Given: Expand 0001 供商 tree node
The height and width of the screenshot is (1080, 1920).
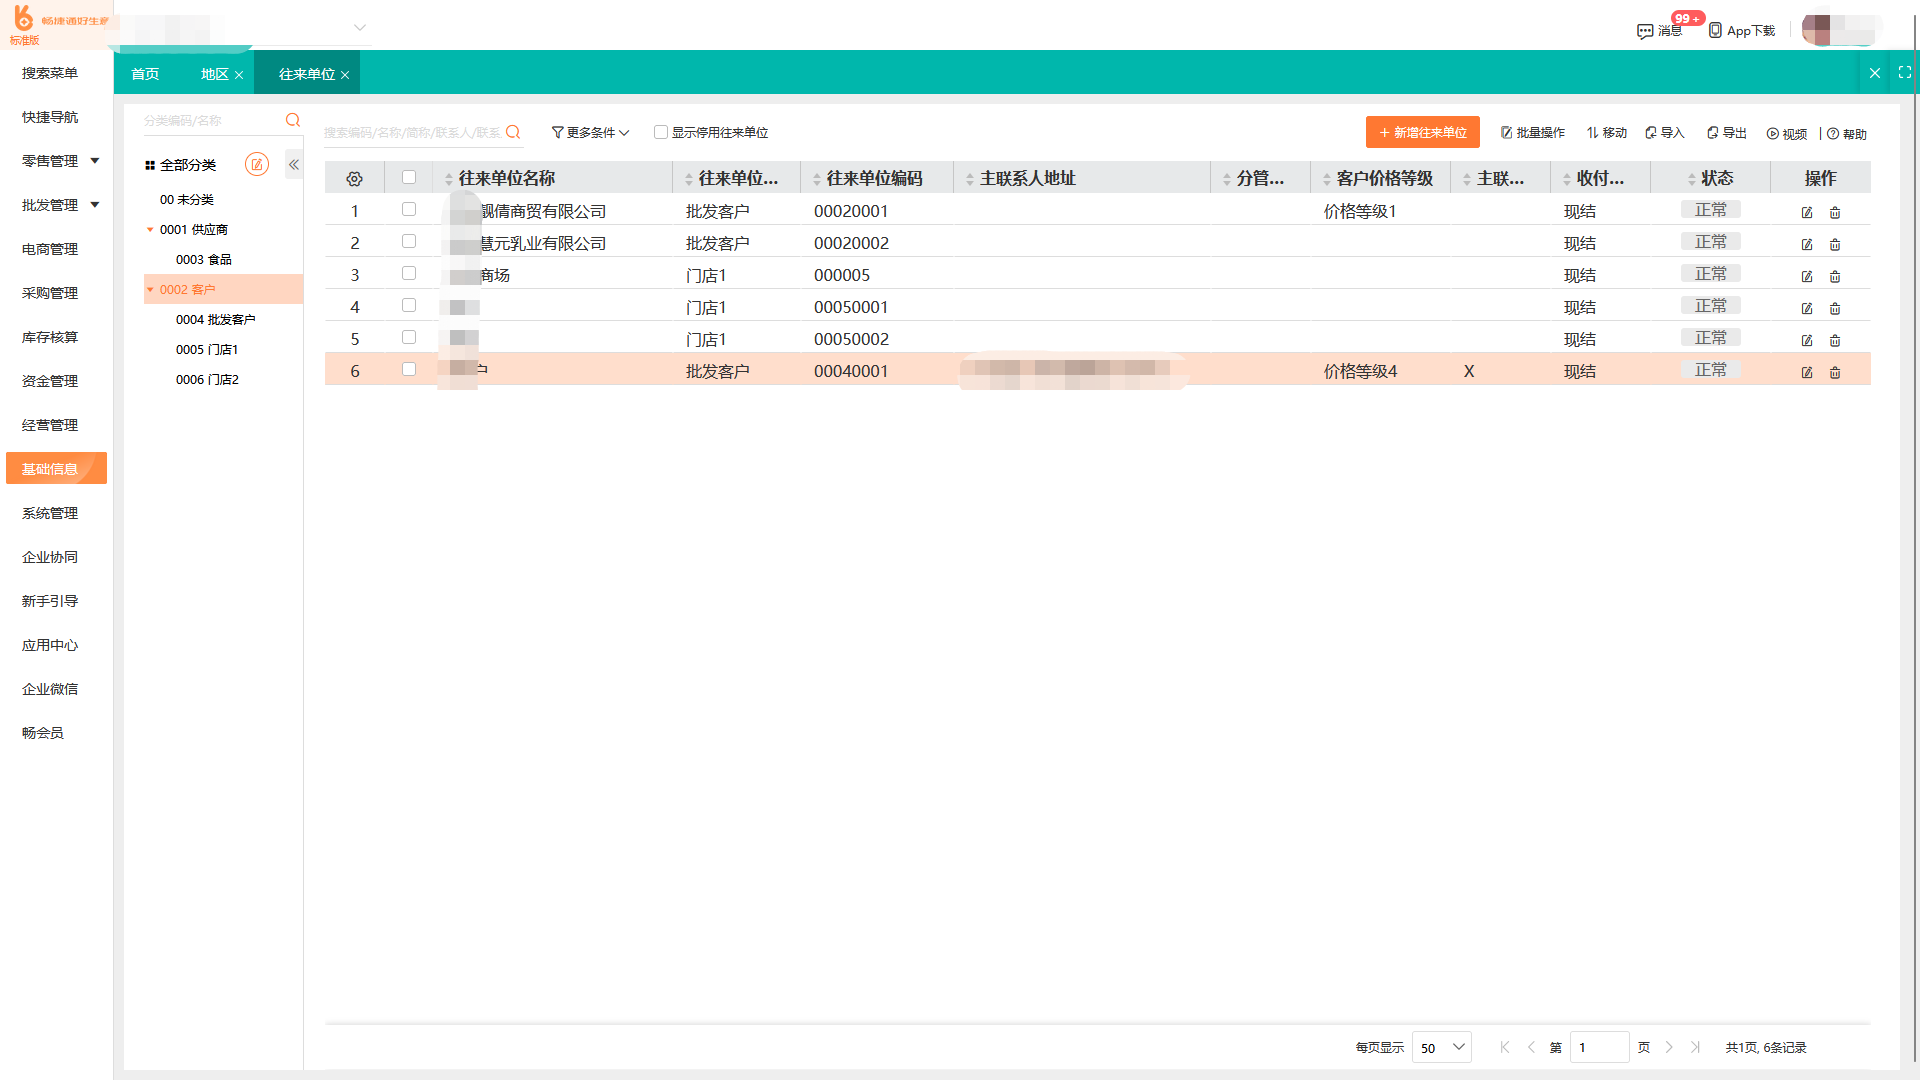Looking at the screenshot, I should pyautogui.click(x=146, y=228).
